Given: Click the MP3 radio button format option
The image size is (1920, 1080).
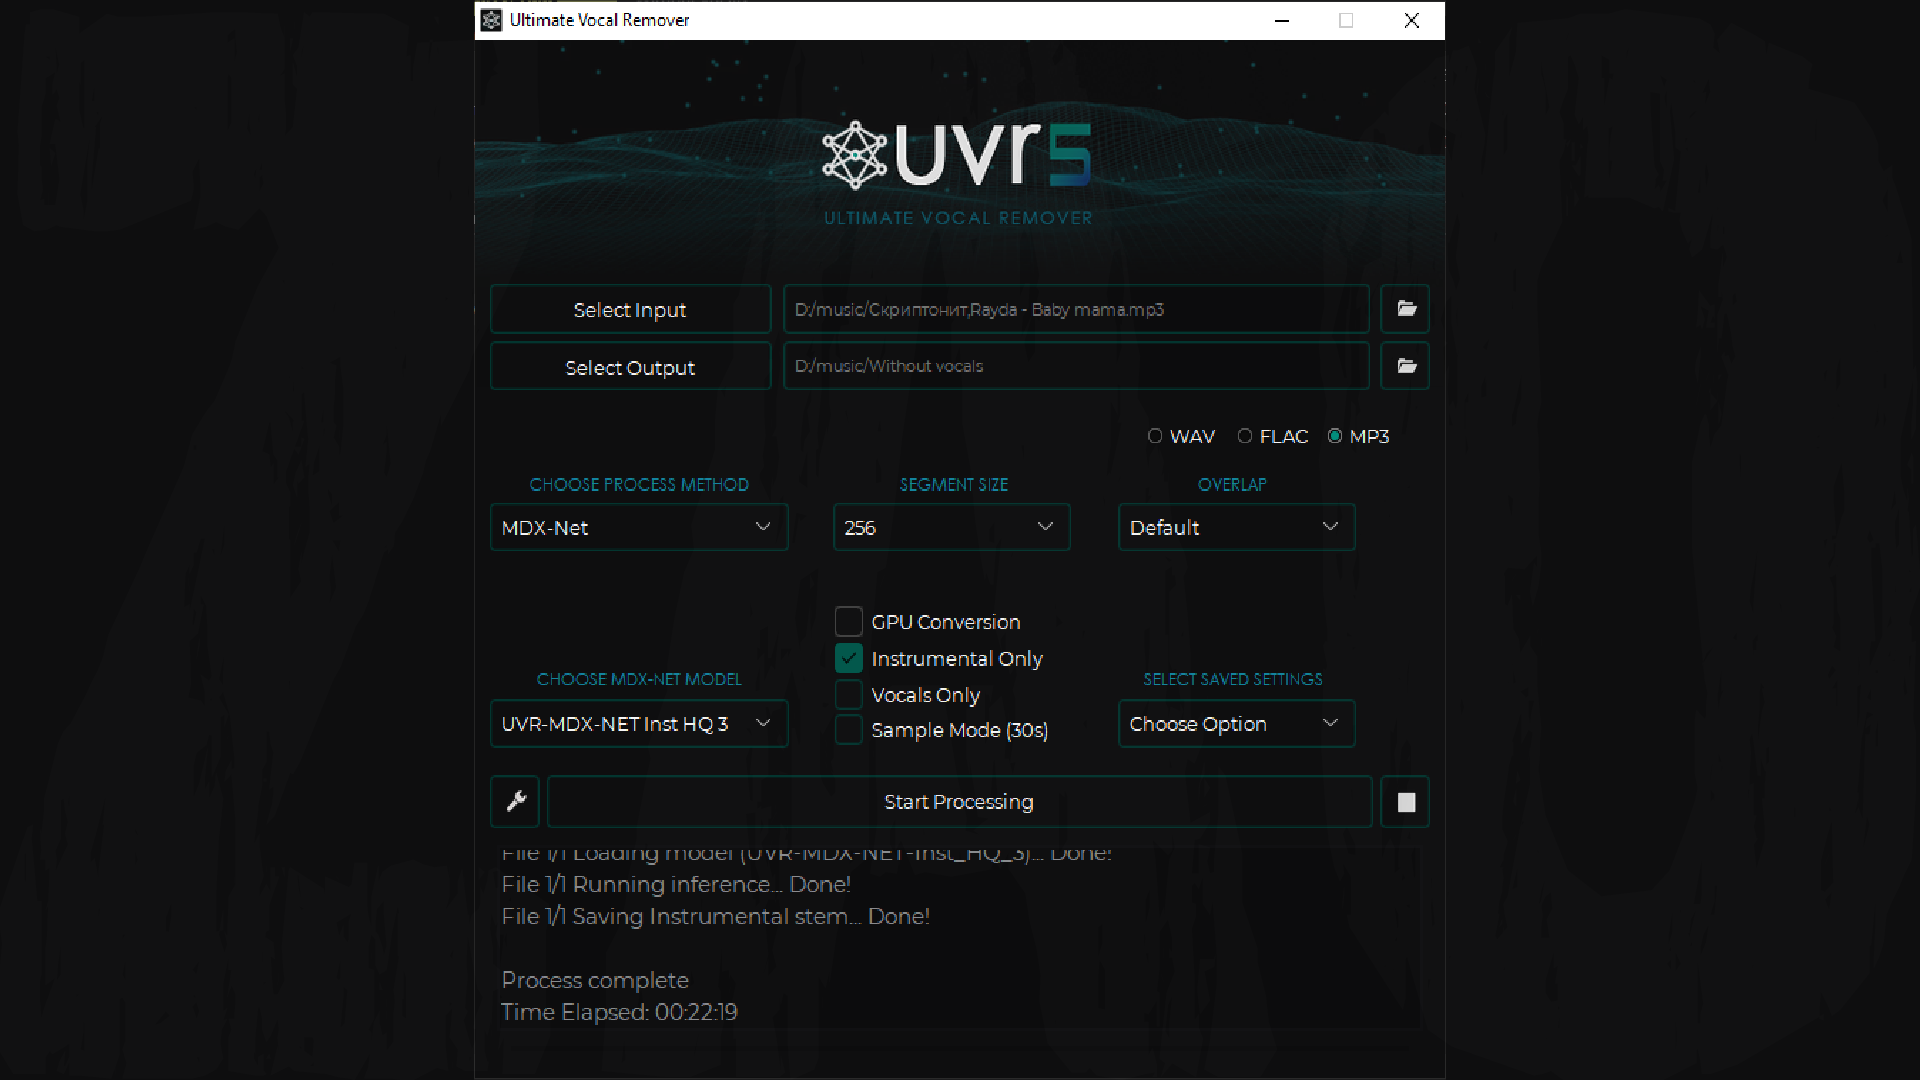Looking at the screenshot, I should click(x=1335, y=435).
